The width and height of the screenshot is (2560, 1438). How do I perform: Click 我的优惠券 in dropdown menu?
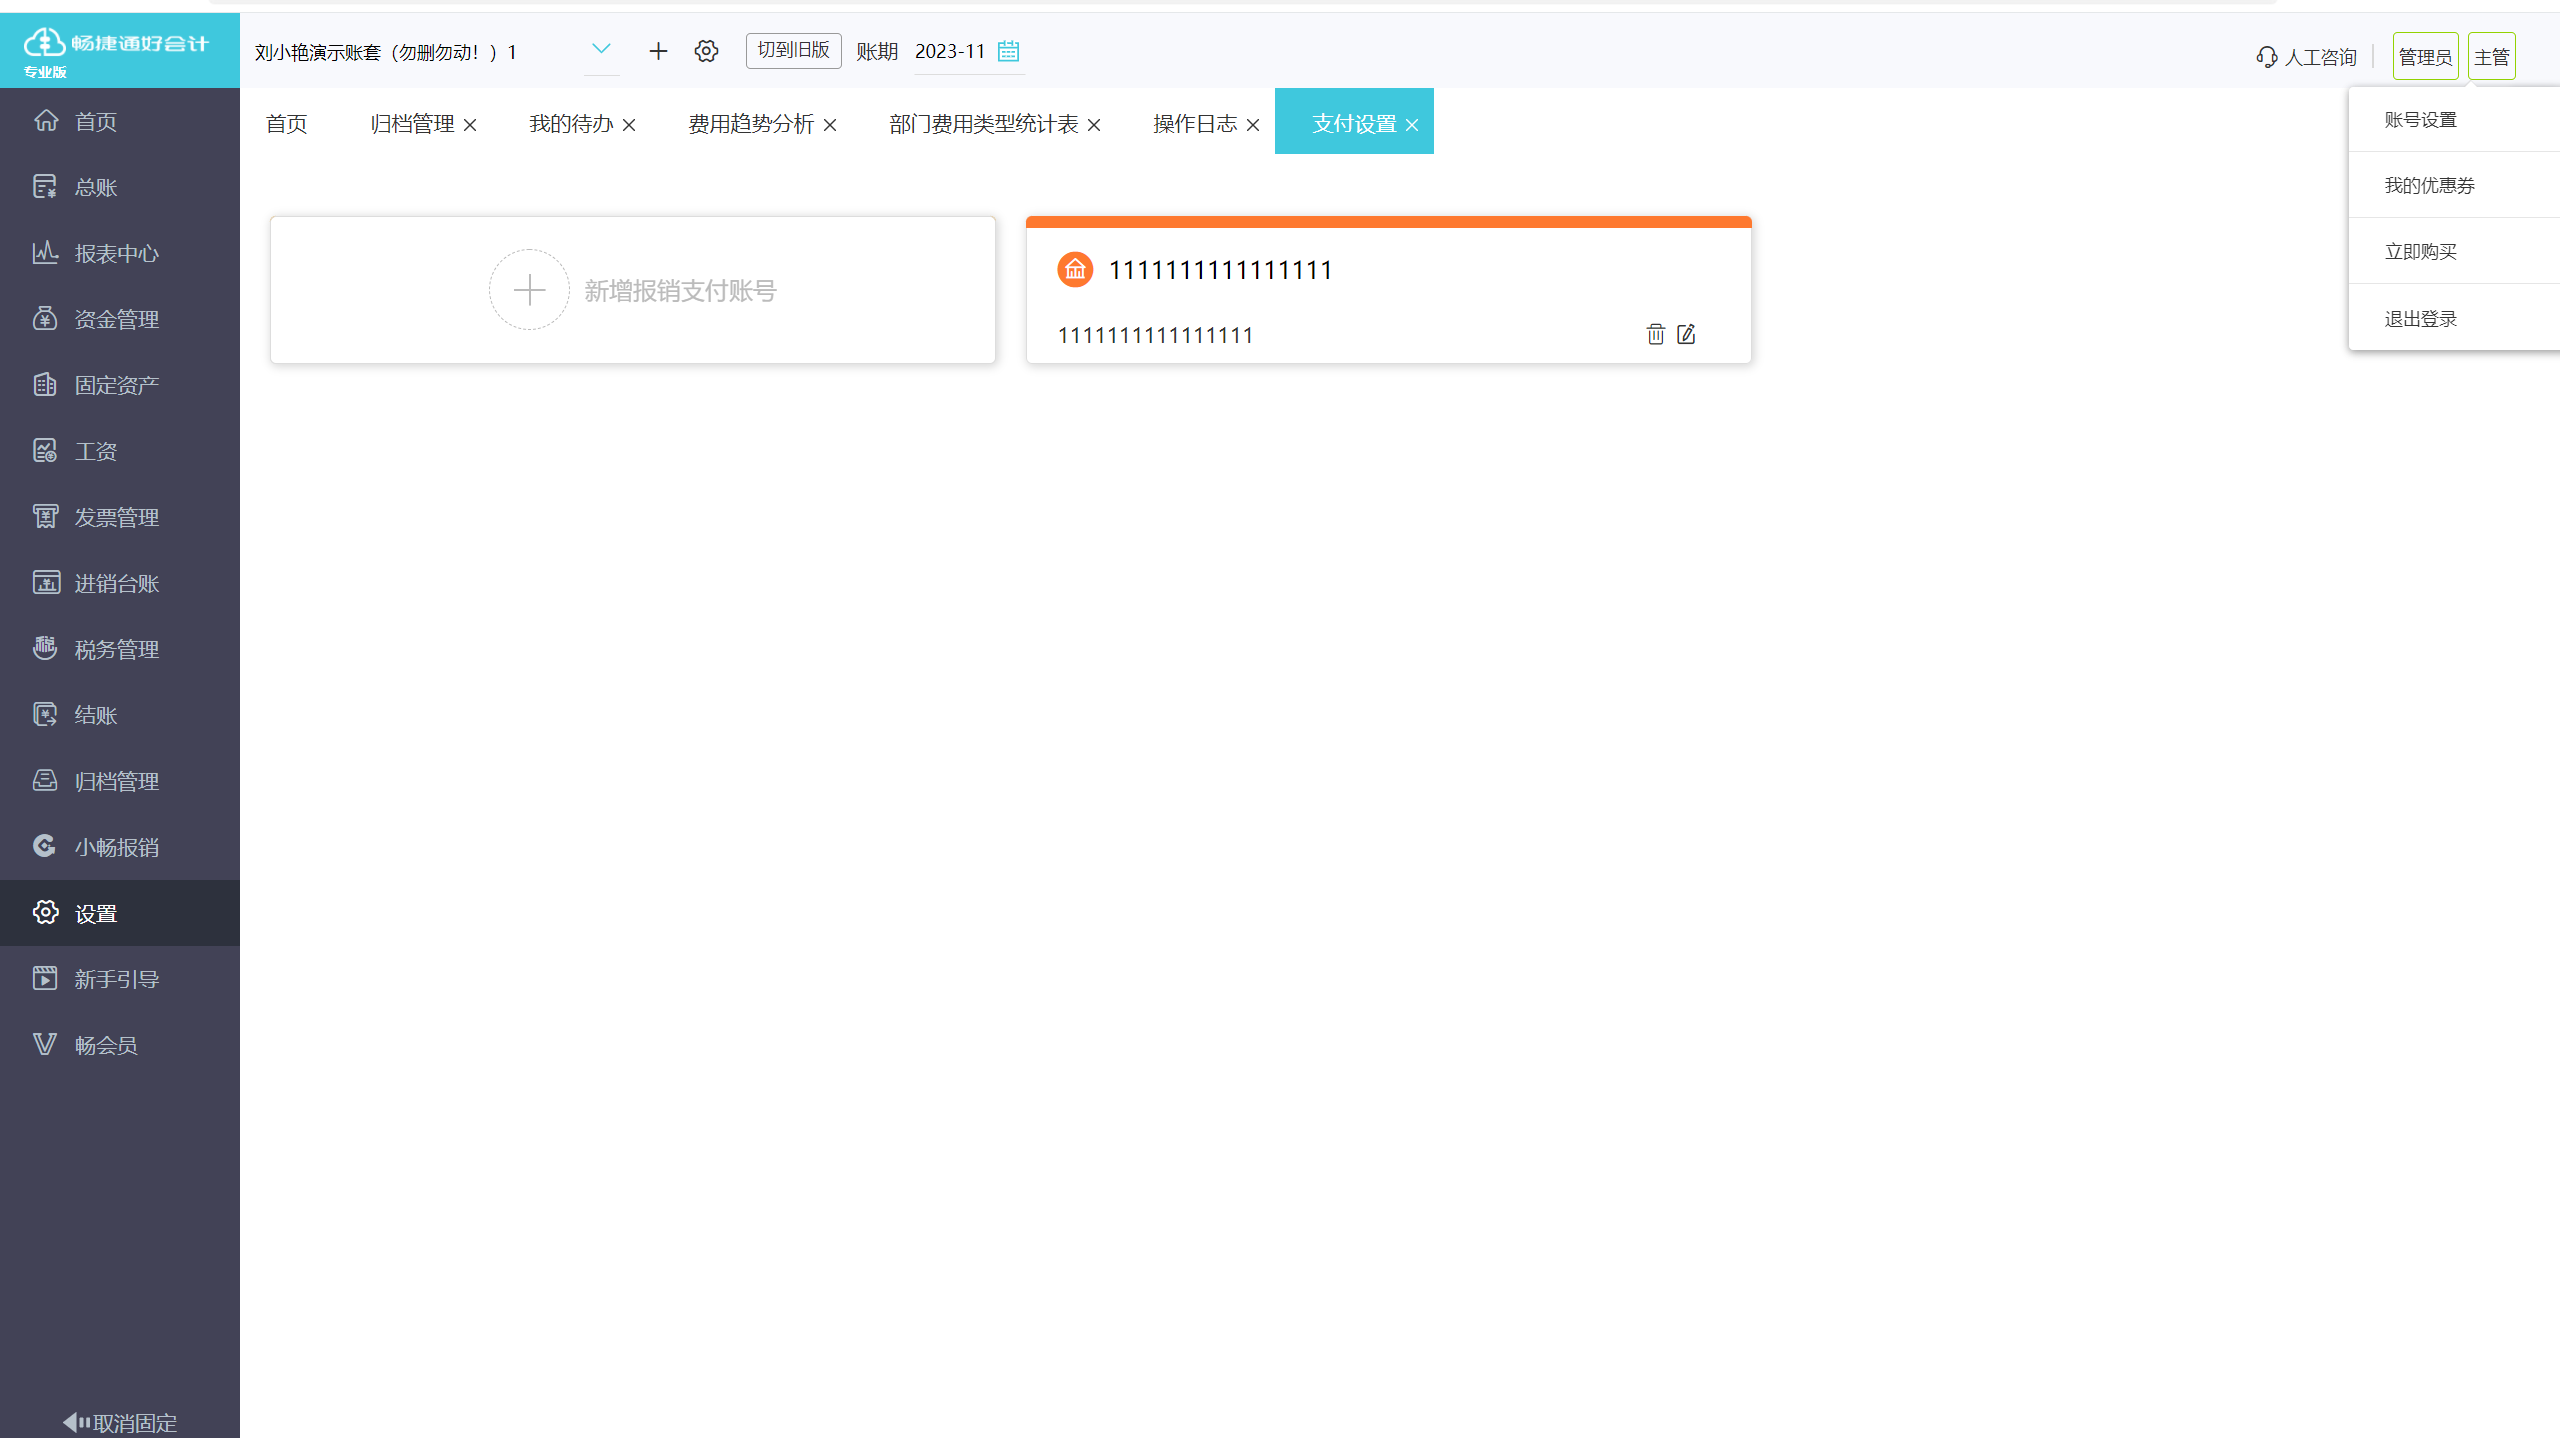click(2430, 185)
